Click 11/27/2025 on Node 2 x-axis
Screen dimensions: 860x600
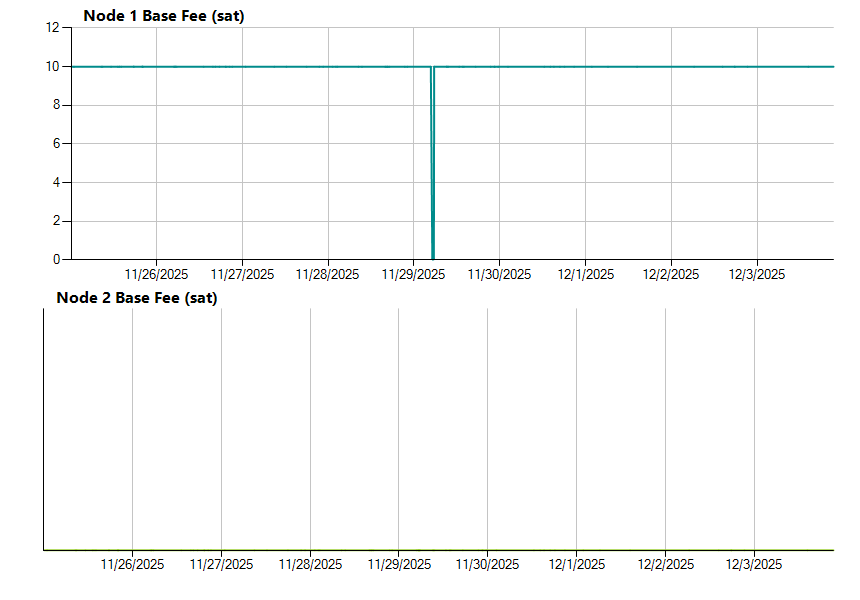(x=221, y=564)
